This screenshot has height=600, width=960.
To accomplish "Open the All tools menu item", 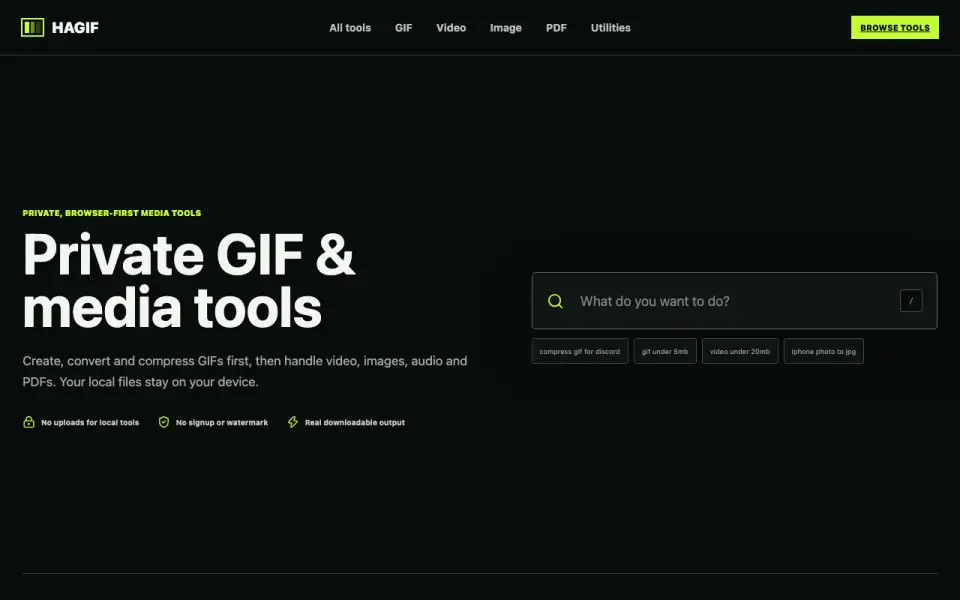I will click(x=350, y=28).
